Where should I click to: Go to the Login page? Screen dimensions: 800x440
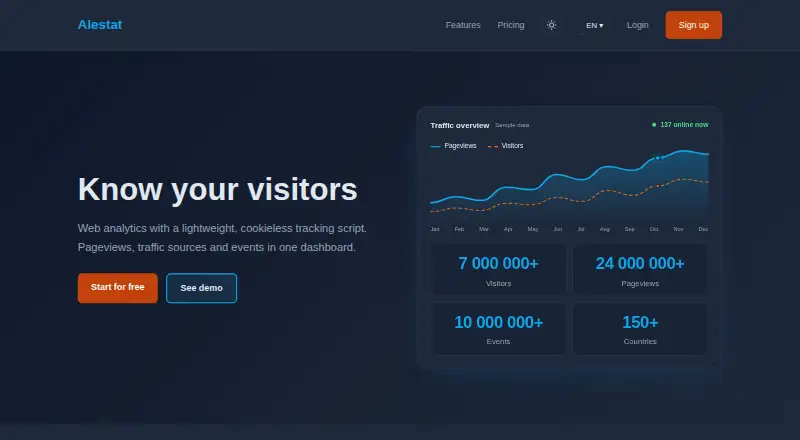coord(637,25)
